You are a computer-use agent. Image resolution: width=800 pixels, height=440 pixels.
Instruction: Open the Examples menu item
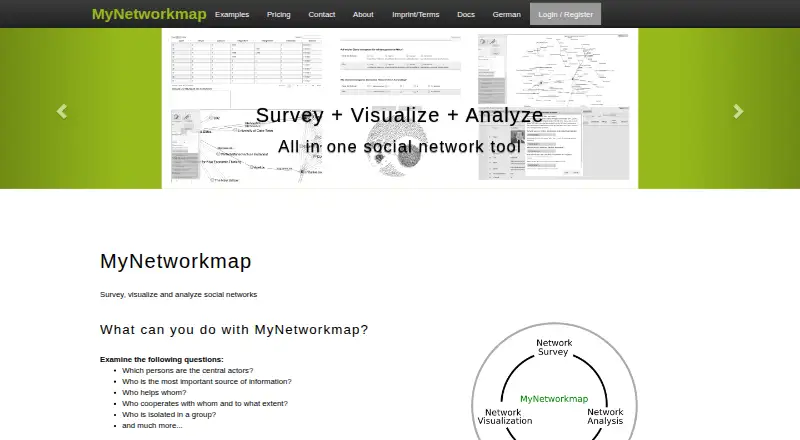[x=232, y=14]
